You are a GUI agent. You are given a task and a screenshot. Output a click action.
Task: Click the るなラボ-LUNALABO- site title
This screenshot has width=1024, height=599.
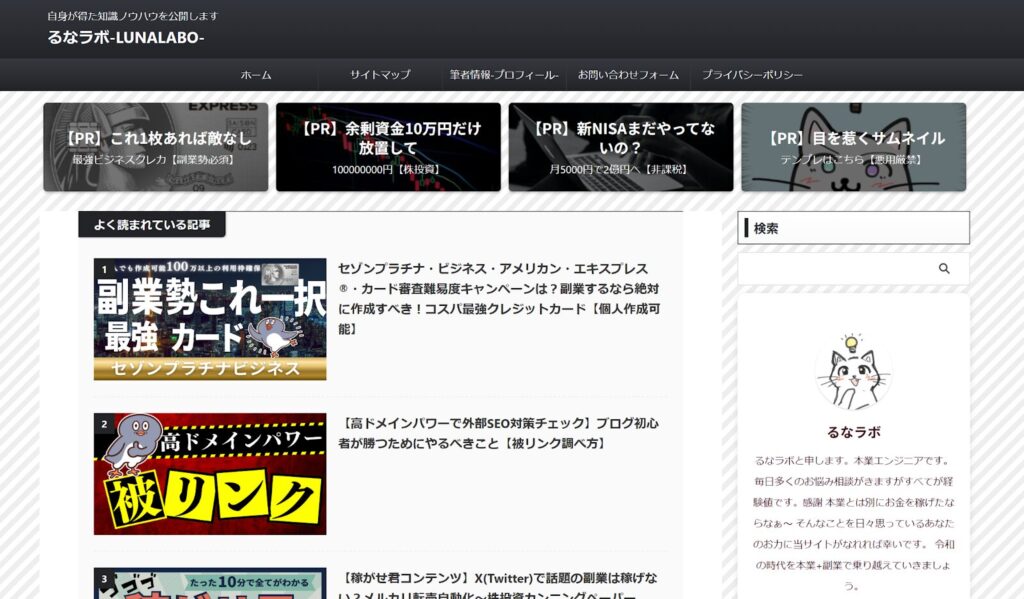click(x=126, y=38)
